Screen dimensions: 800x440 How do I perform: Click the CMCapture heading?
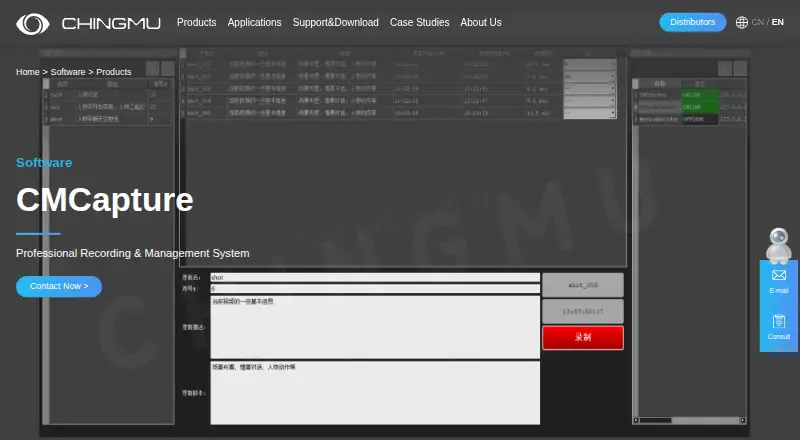[105, 200]
